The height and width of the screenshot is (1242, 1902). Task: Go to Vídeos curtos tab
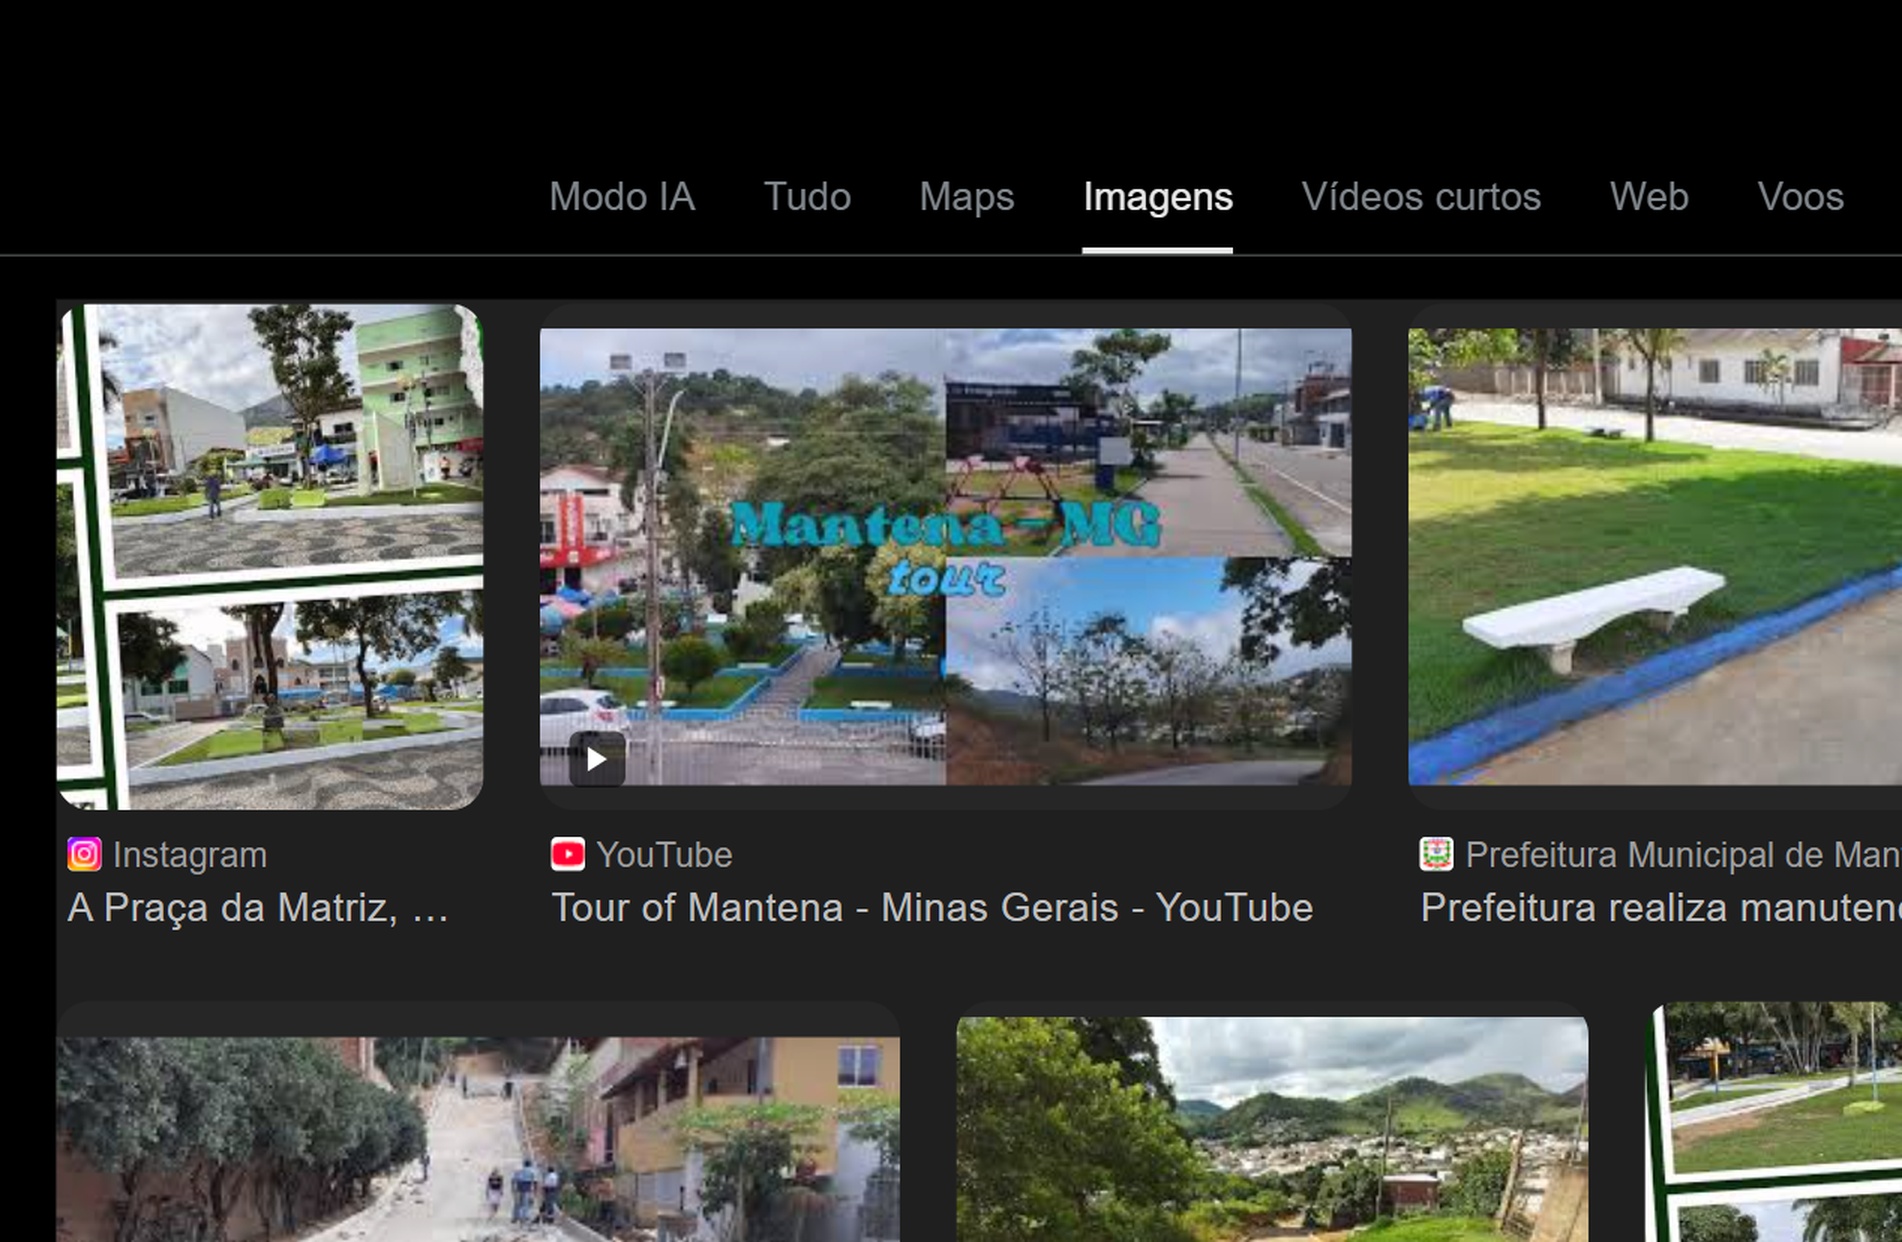[x=1420, y=197]
